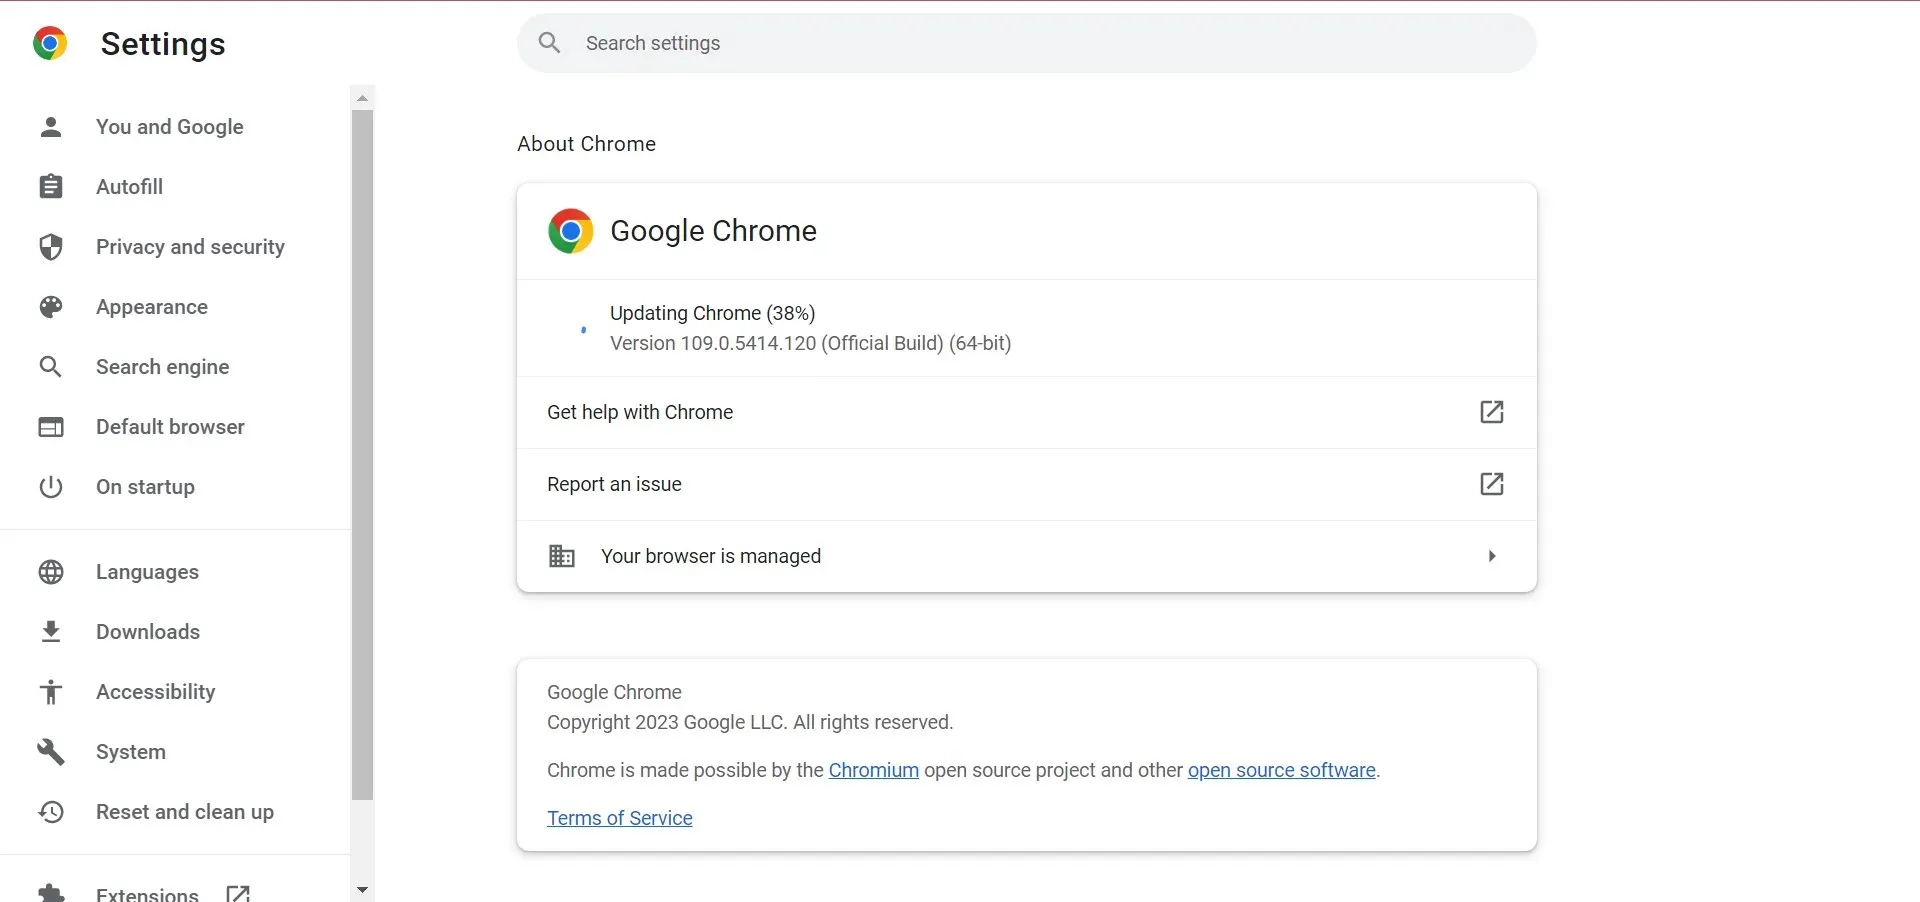Open the open source software link
This screenshot has width=1920, height=902.
coord(1281,770)
